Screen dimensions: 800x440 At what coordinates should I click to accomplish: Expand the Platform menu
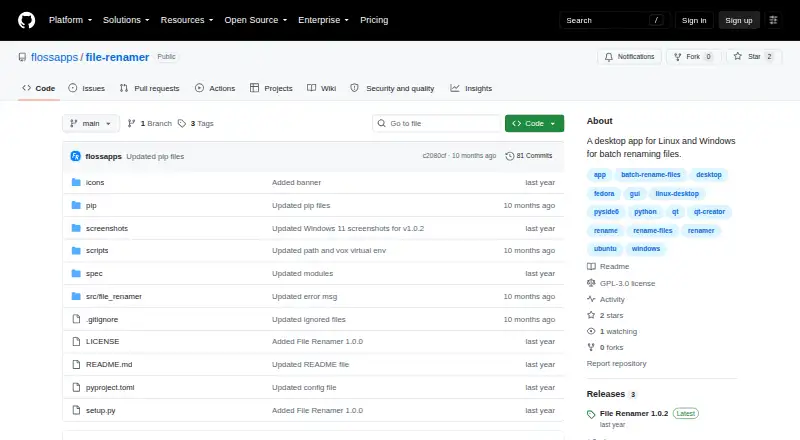tap(70, 20)
